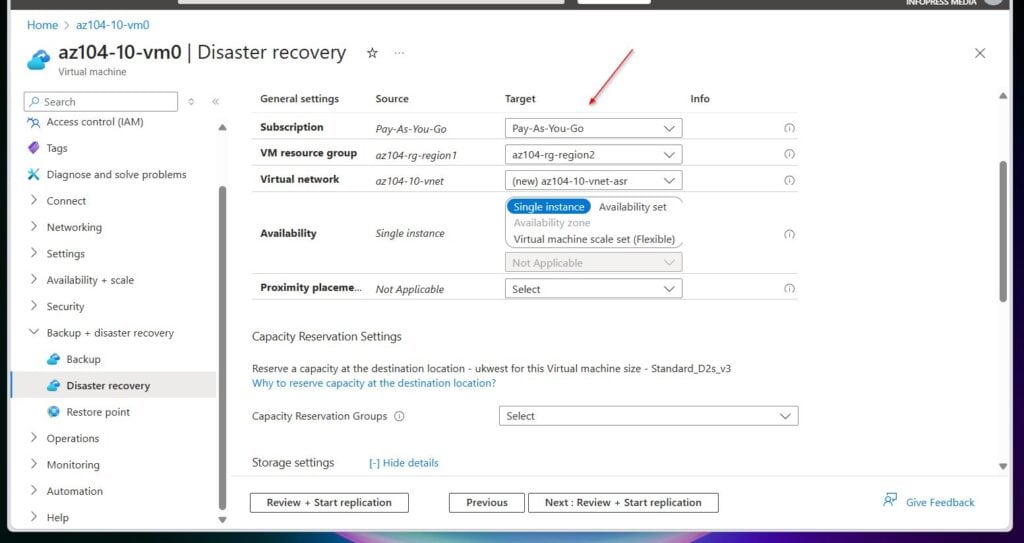
Task: Click the Restore point icon in sidebar
Action: coord(54,412)
